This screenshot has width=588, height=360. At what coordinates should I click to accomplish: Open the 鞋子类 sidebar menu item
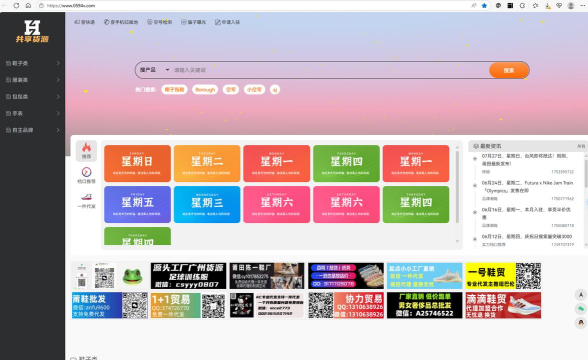click(33, 63)
